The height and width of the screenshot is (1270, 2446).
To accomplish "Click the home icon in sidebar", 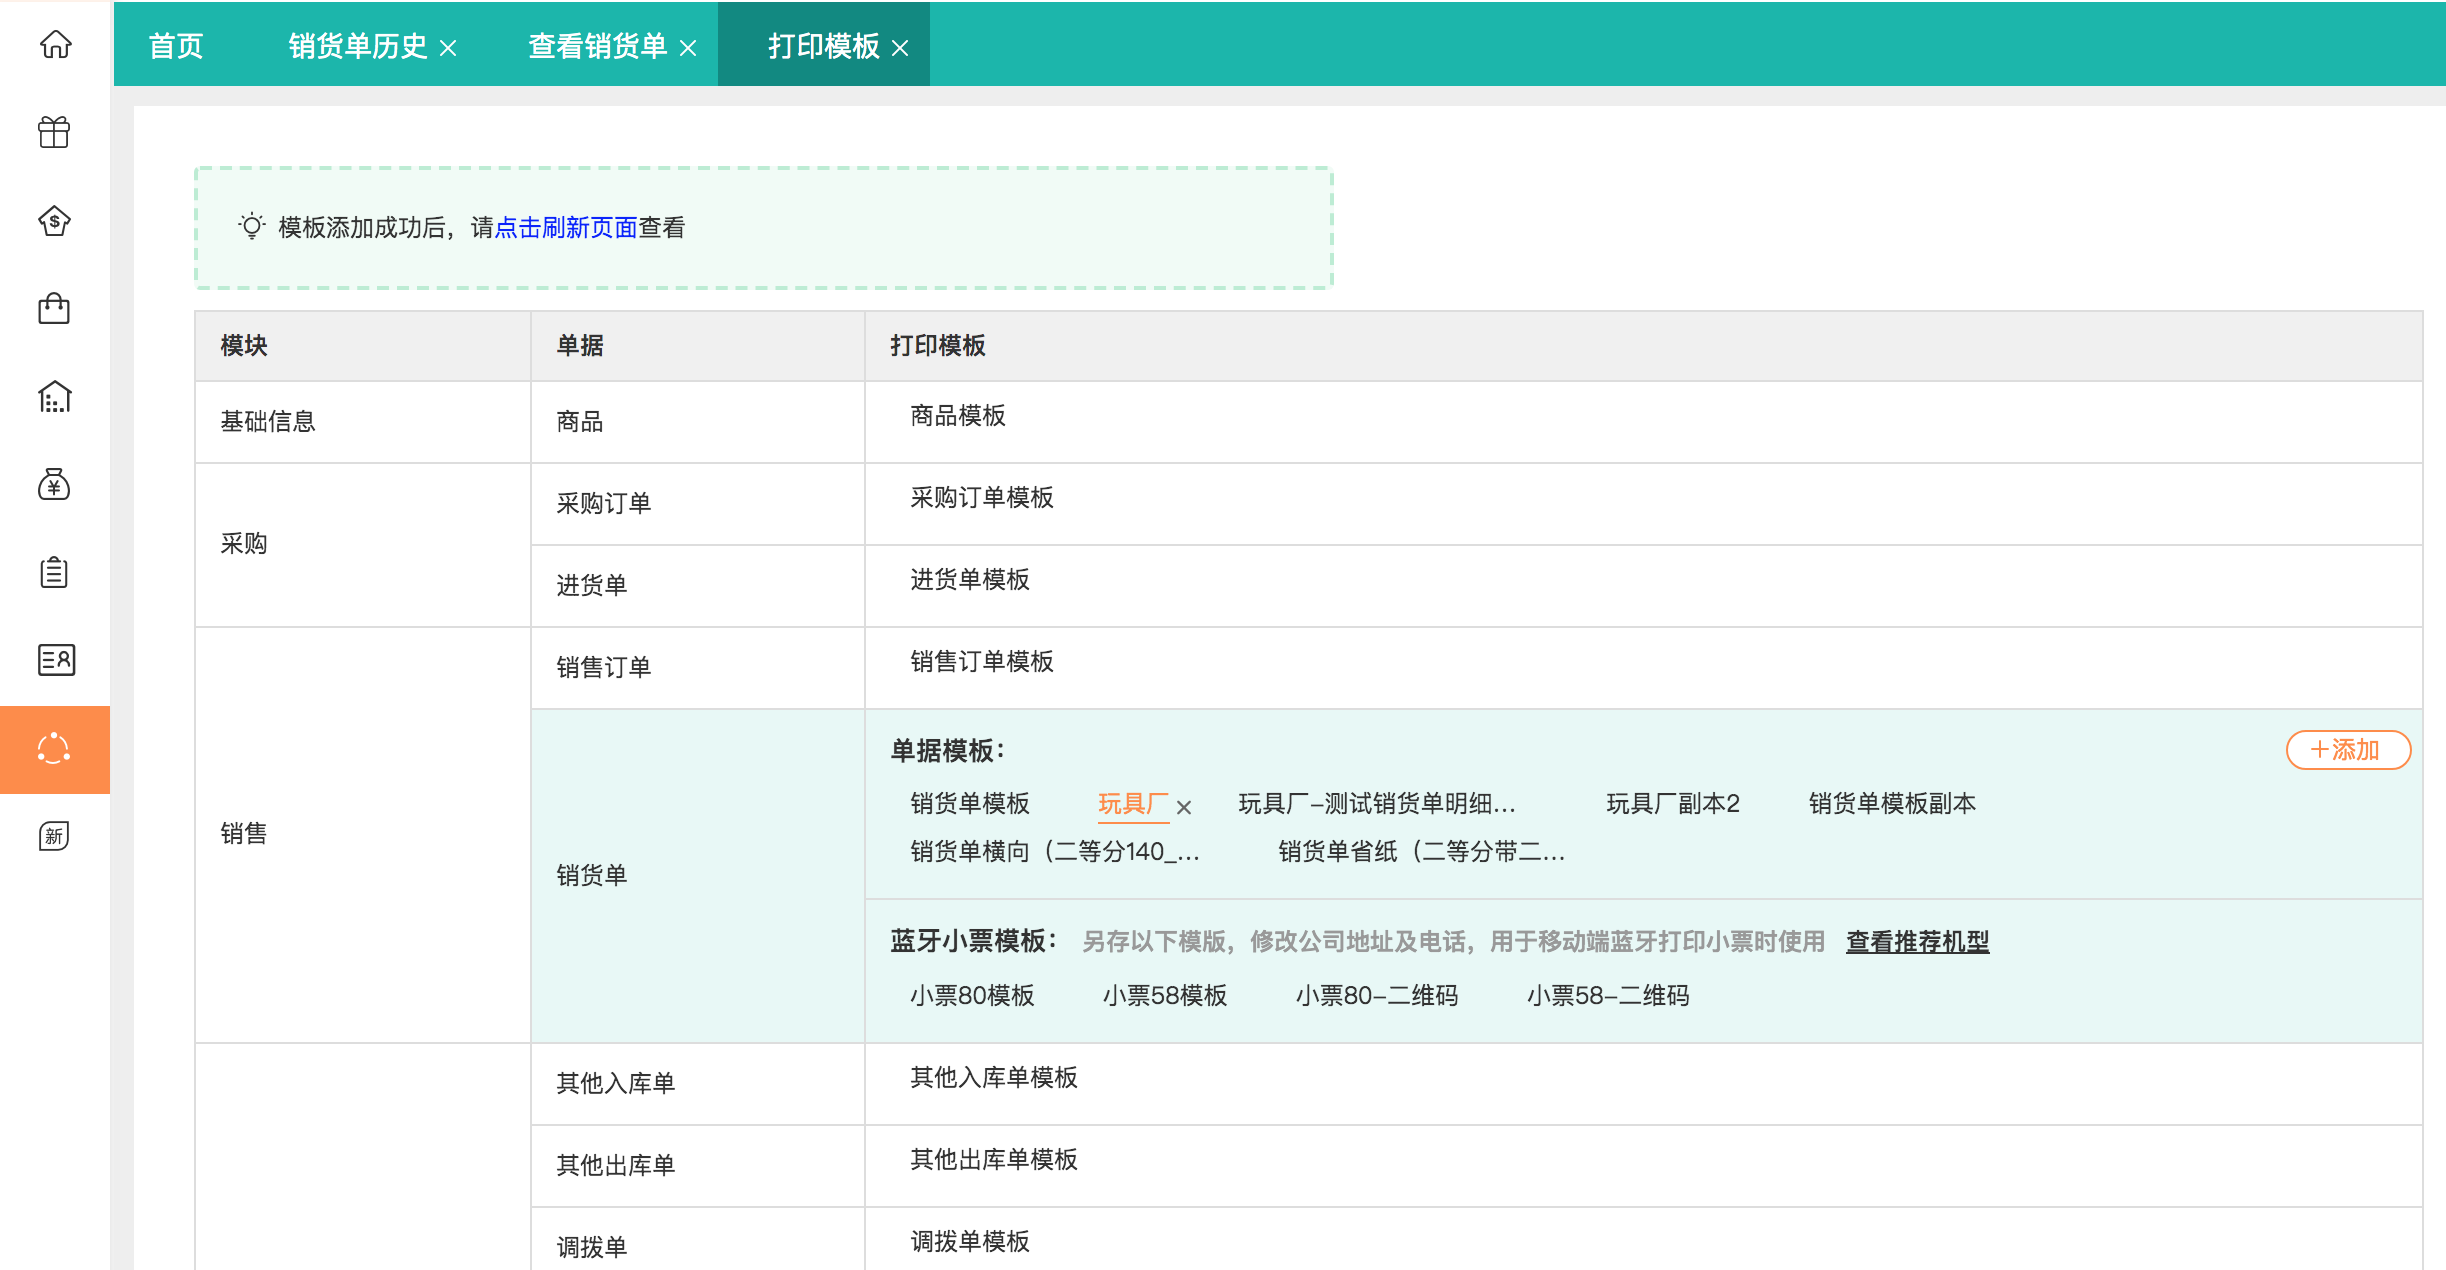I will click(55, 44).
